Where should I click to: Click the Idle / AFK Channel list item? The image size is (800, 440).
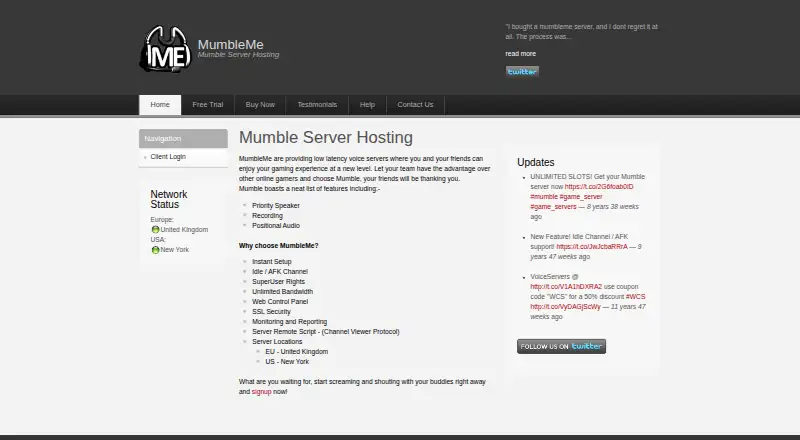280,272
